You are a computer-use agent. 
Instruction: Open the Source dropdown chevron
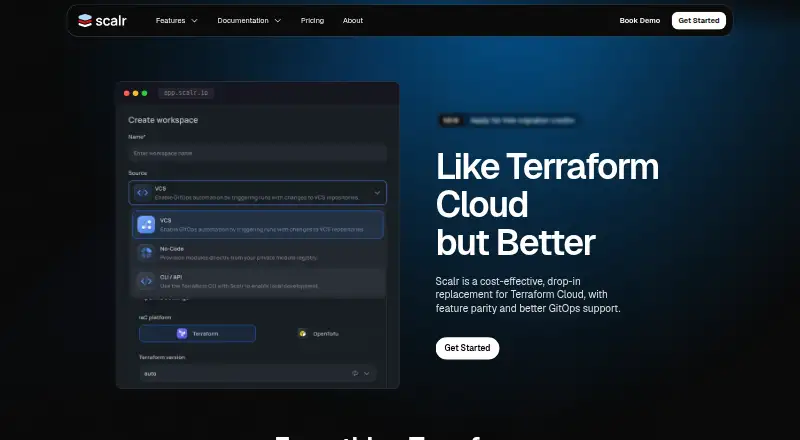(x=377, y=192)
